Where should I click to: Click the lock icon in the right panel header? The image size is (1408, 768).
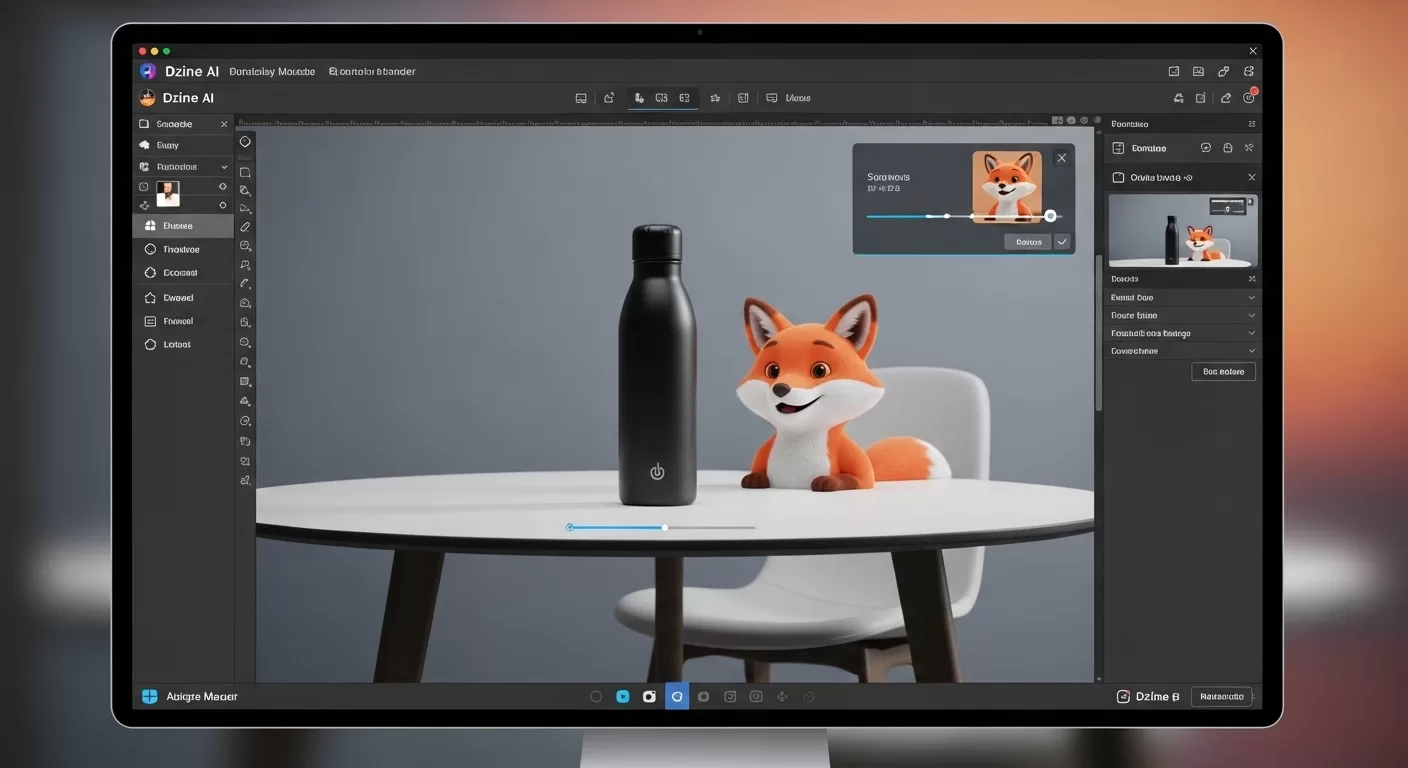click(x=1227, y=147)
